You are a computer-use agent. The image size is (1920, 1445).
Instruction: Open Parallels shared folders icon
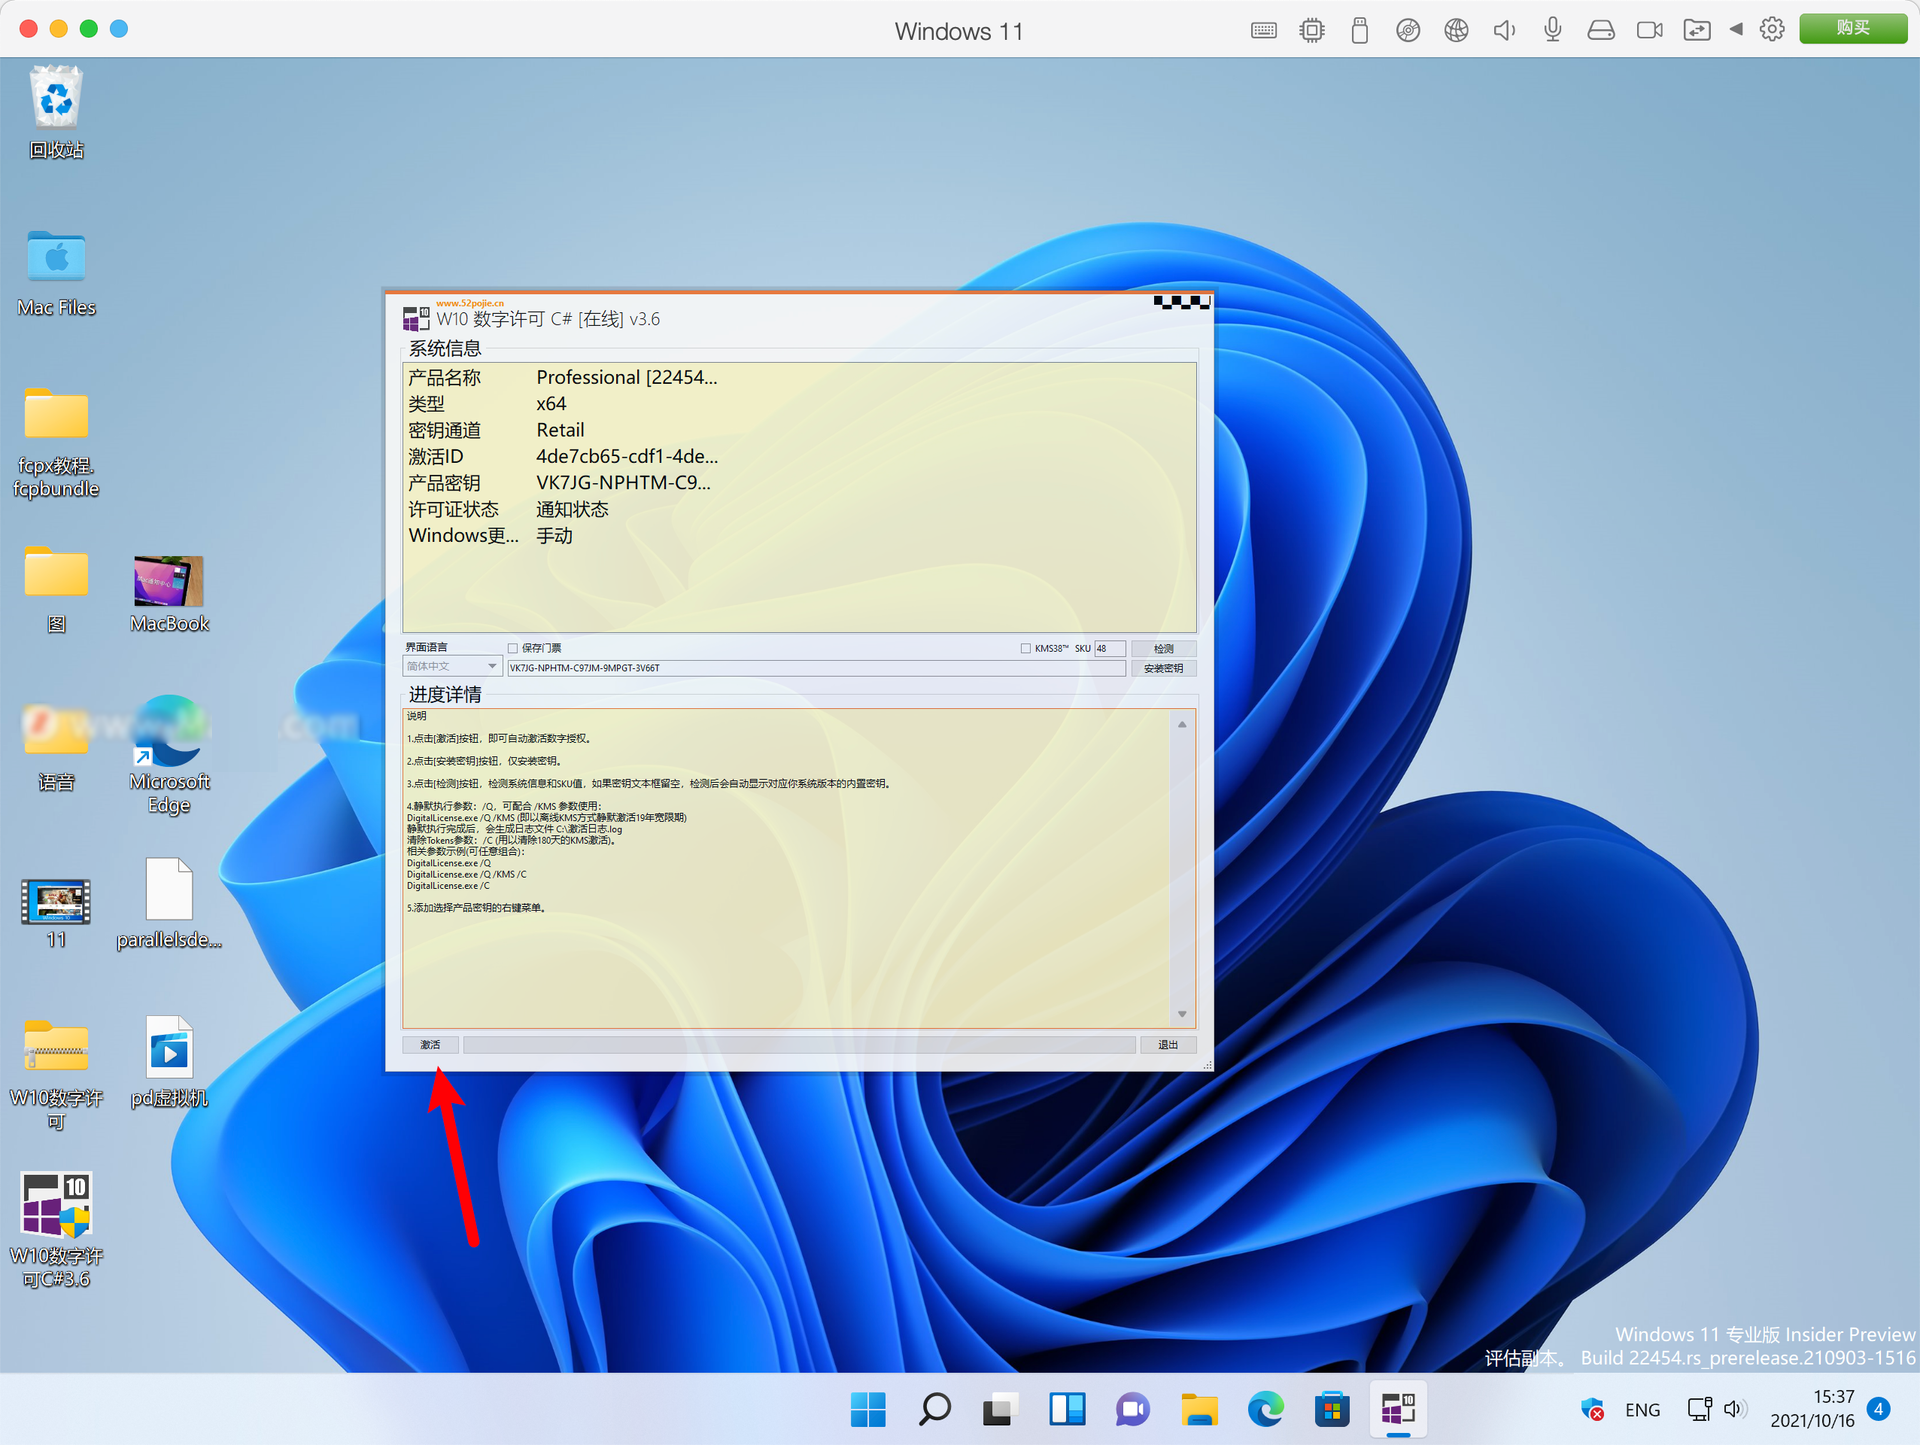coord(1696,29)
